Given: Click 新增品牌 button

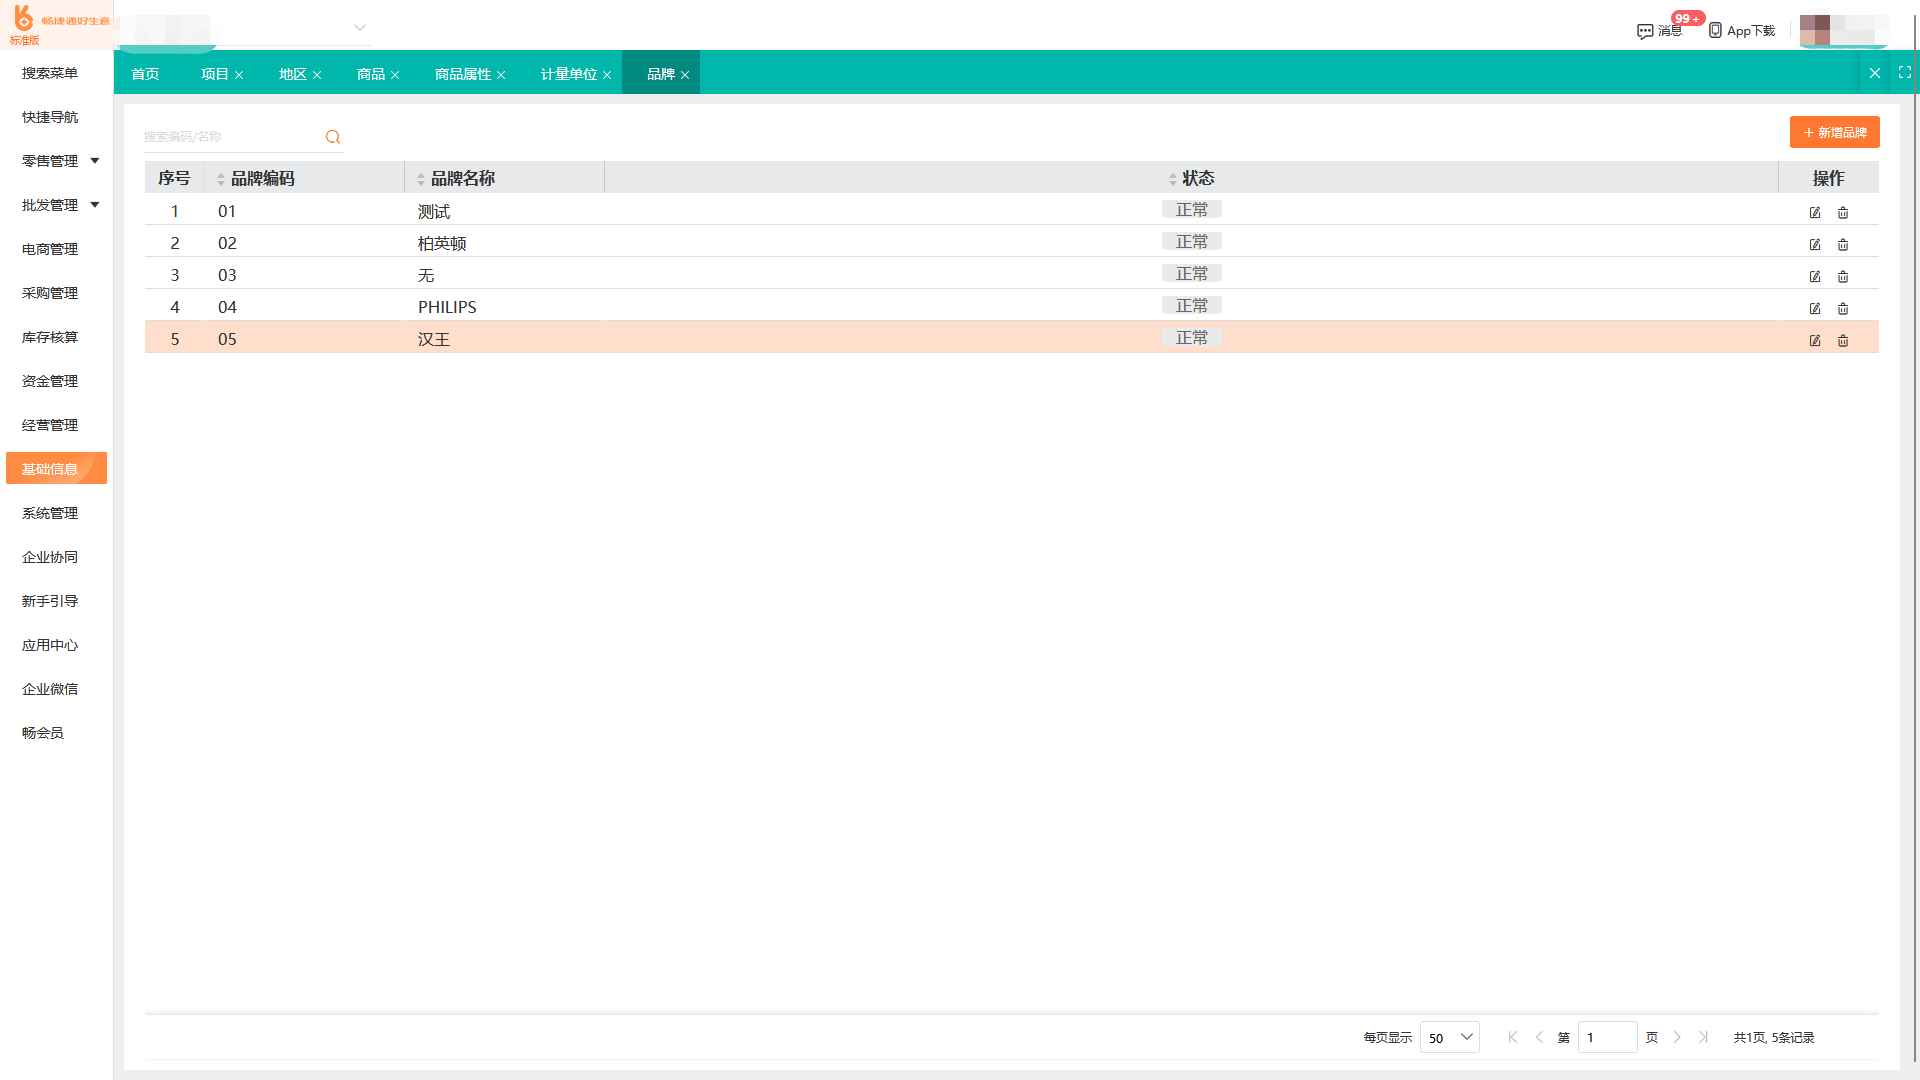Looking at the screenshot, I should pos(1834,132).
